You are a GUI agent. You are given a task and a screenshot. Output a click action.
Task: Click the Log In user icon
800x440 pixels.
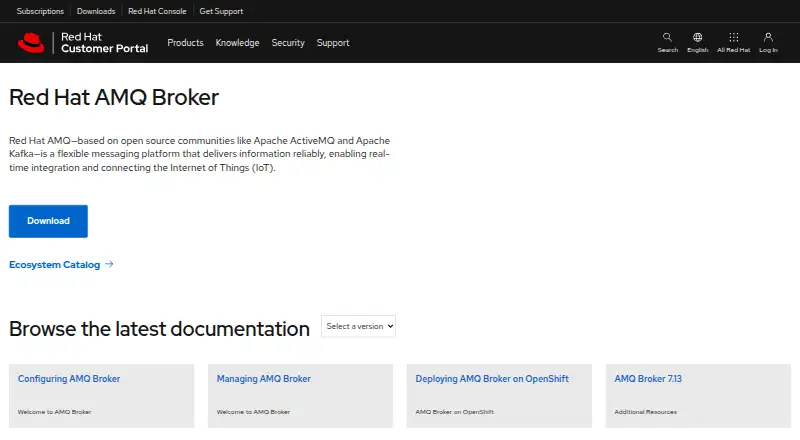(768, 37)
